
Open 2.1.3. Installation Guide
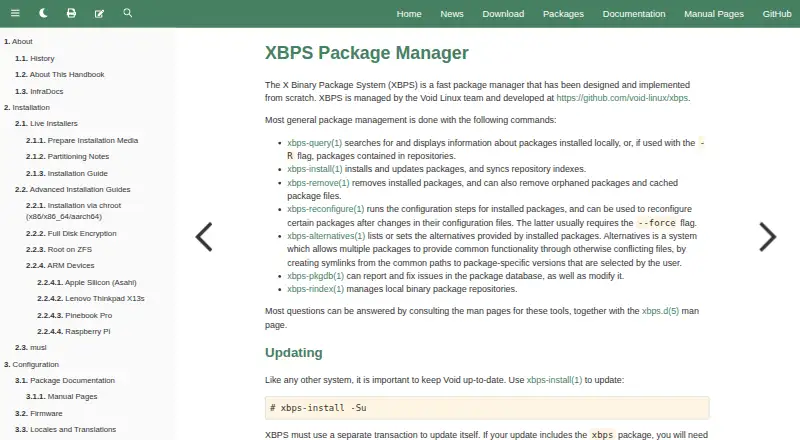[67, 174]
